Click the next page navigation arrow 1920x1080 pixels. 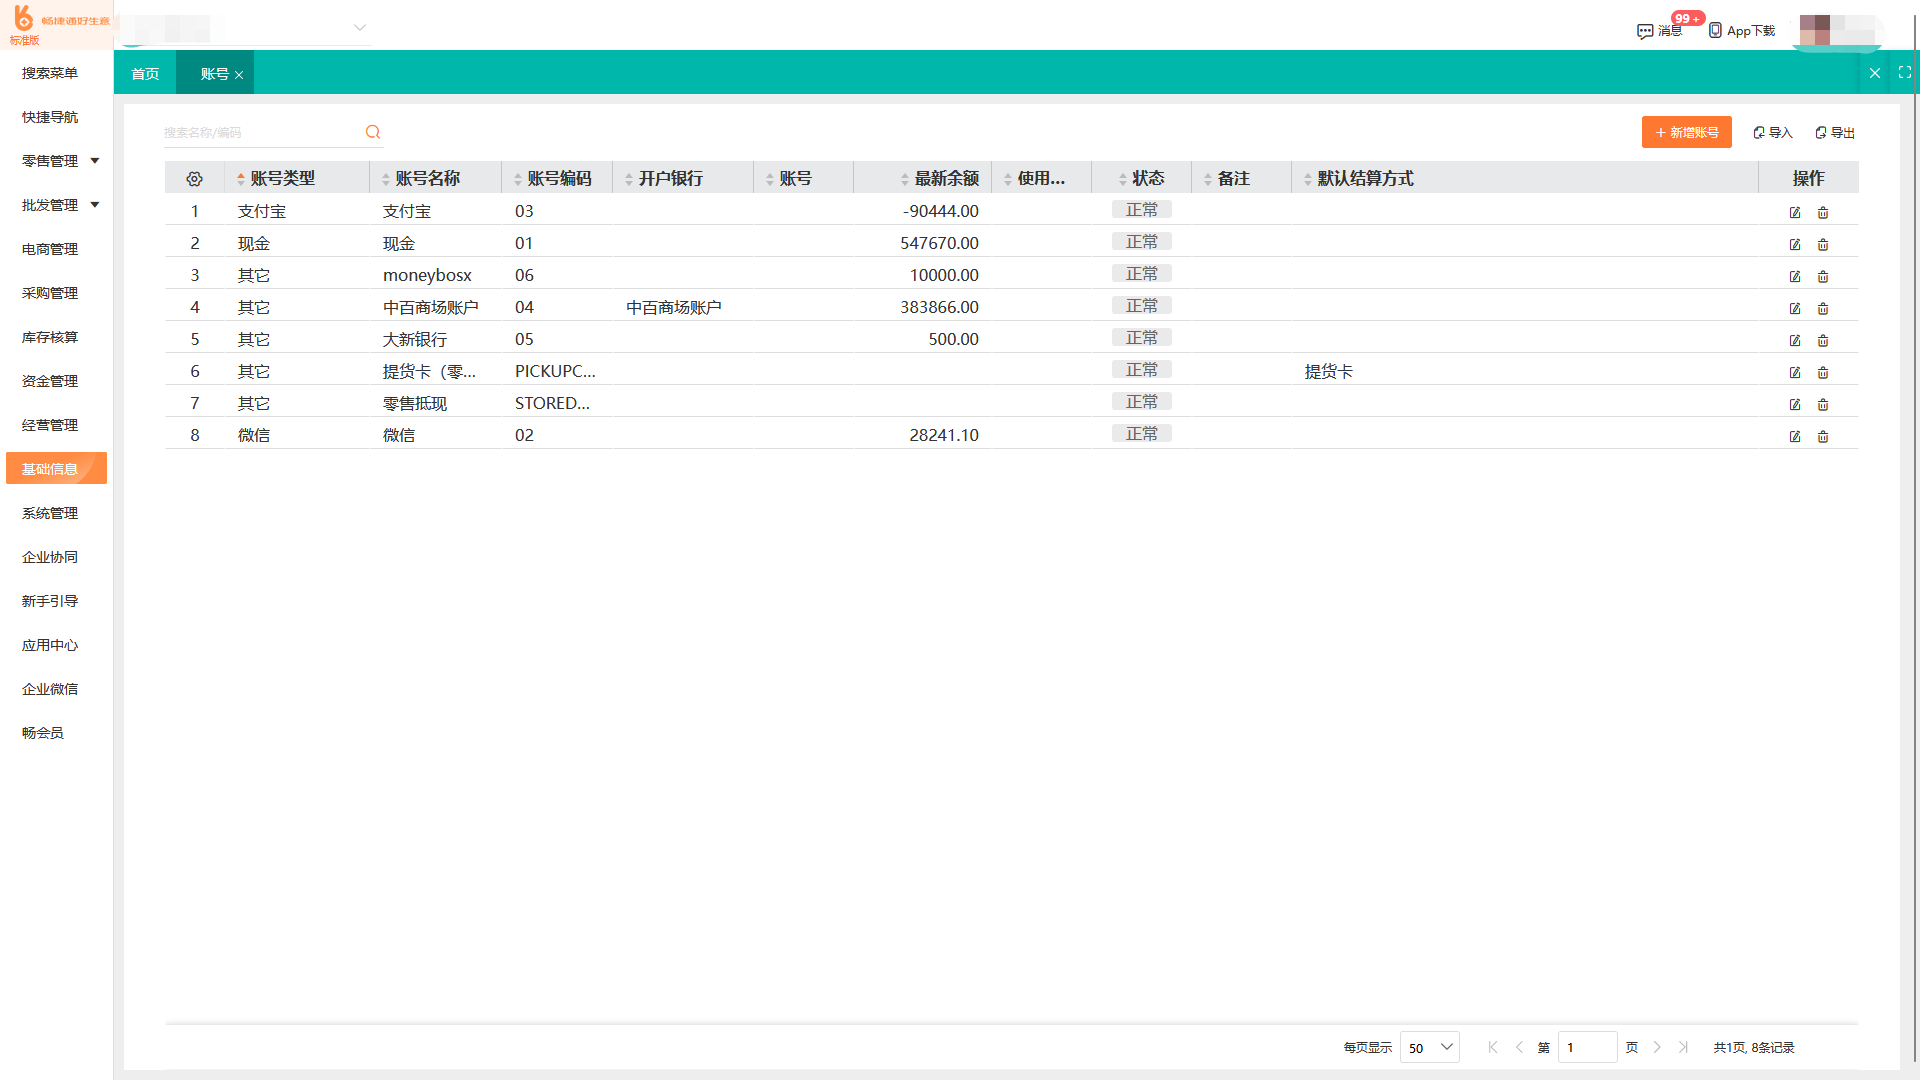(1658, 1047)
